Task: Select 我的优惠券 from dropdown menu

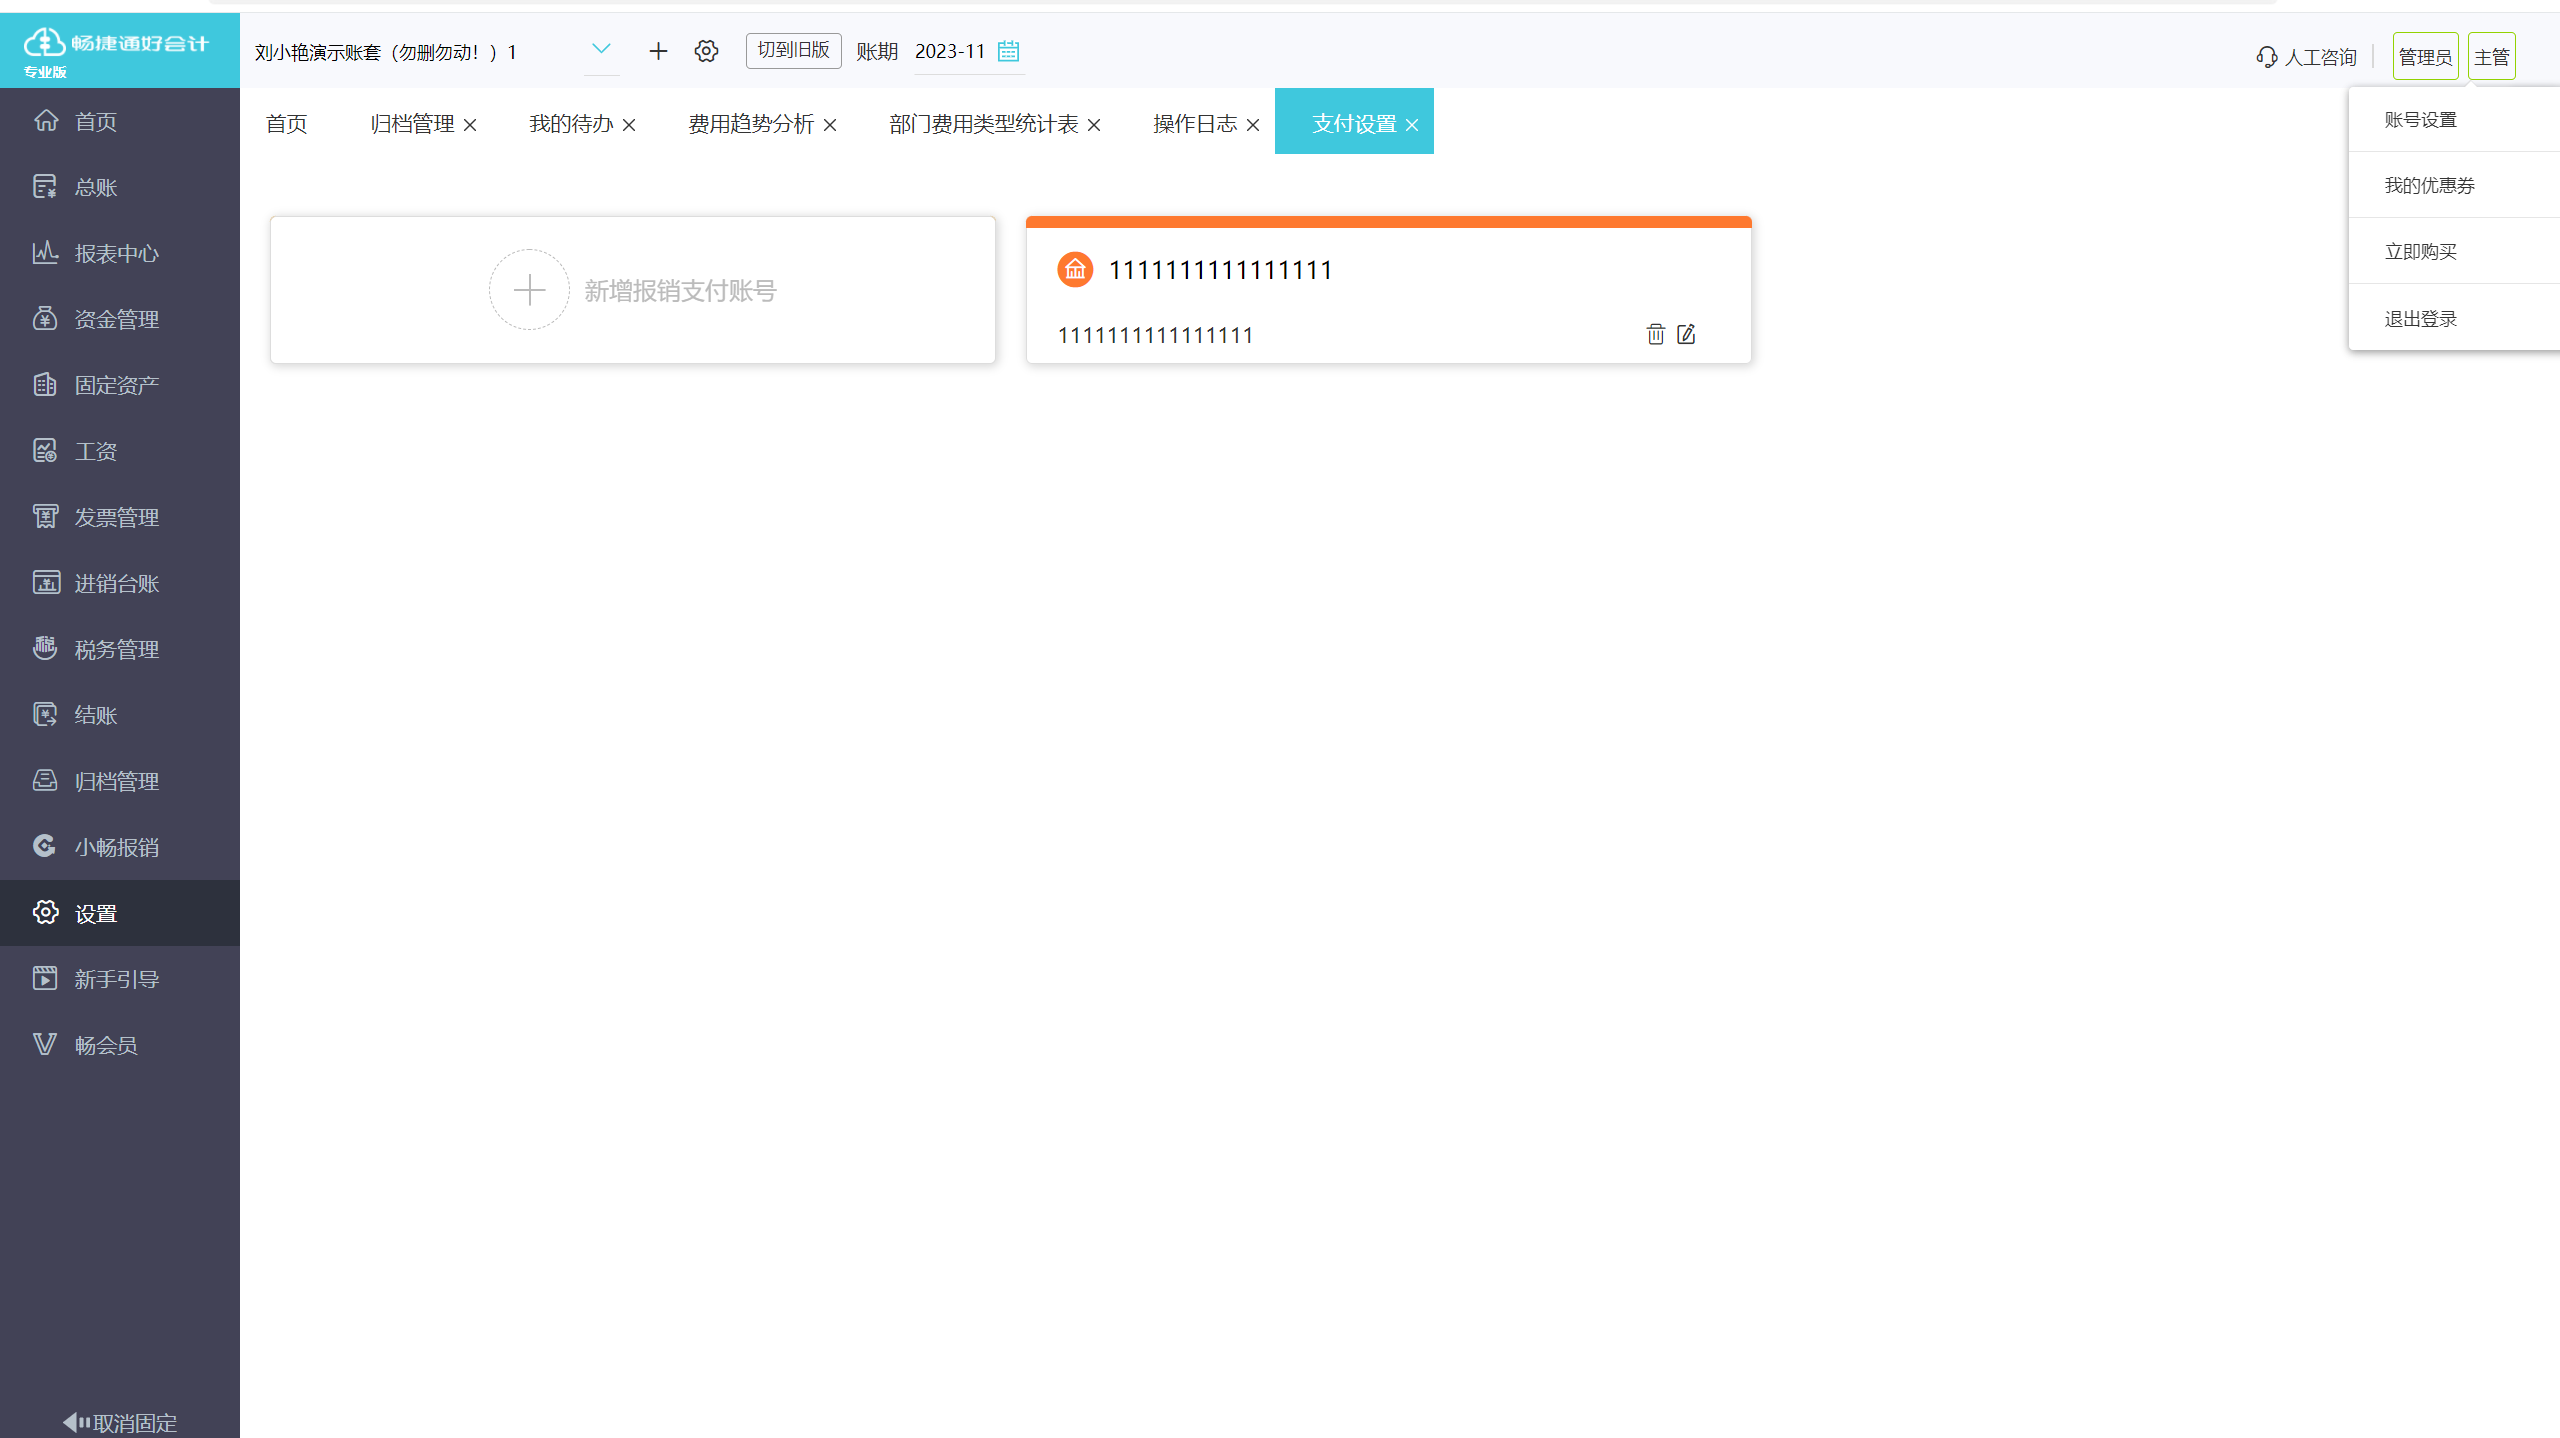Action: tap(2428, 185)
